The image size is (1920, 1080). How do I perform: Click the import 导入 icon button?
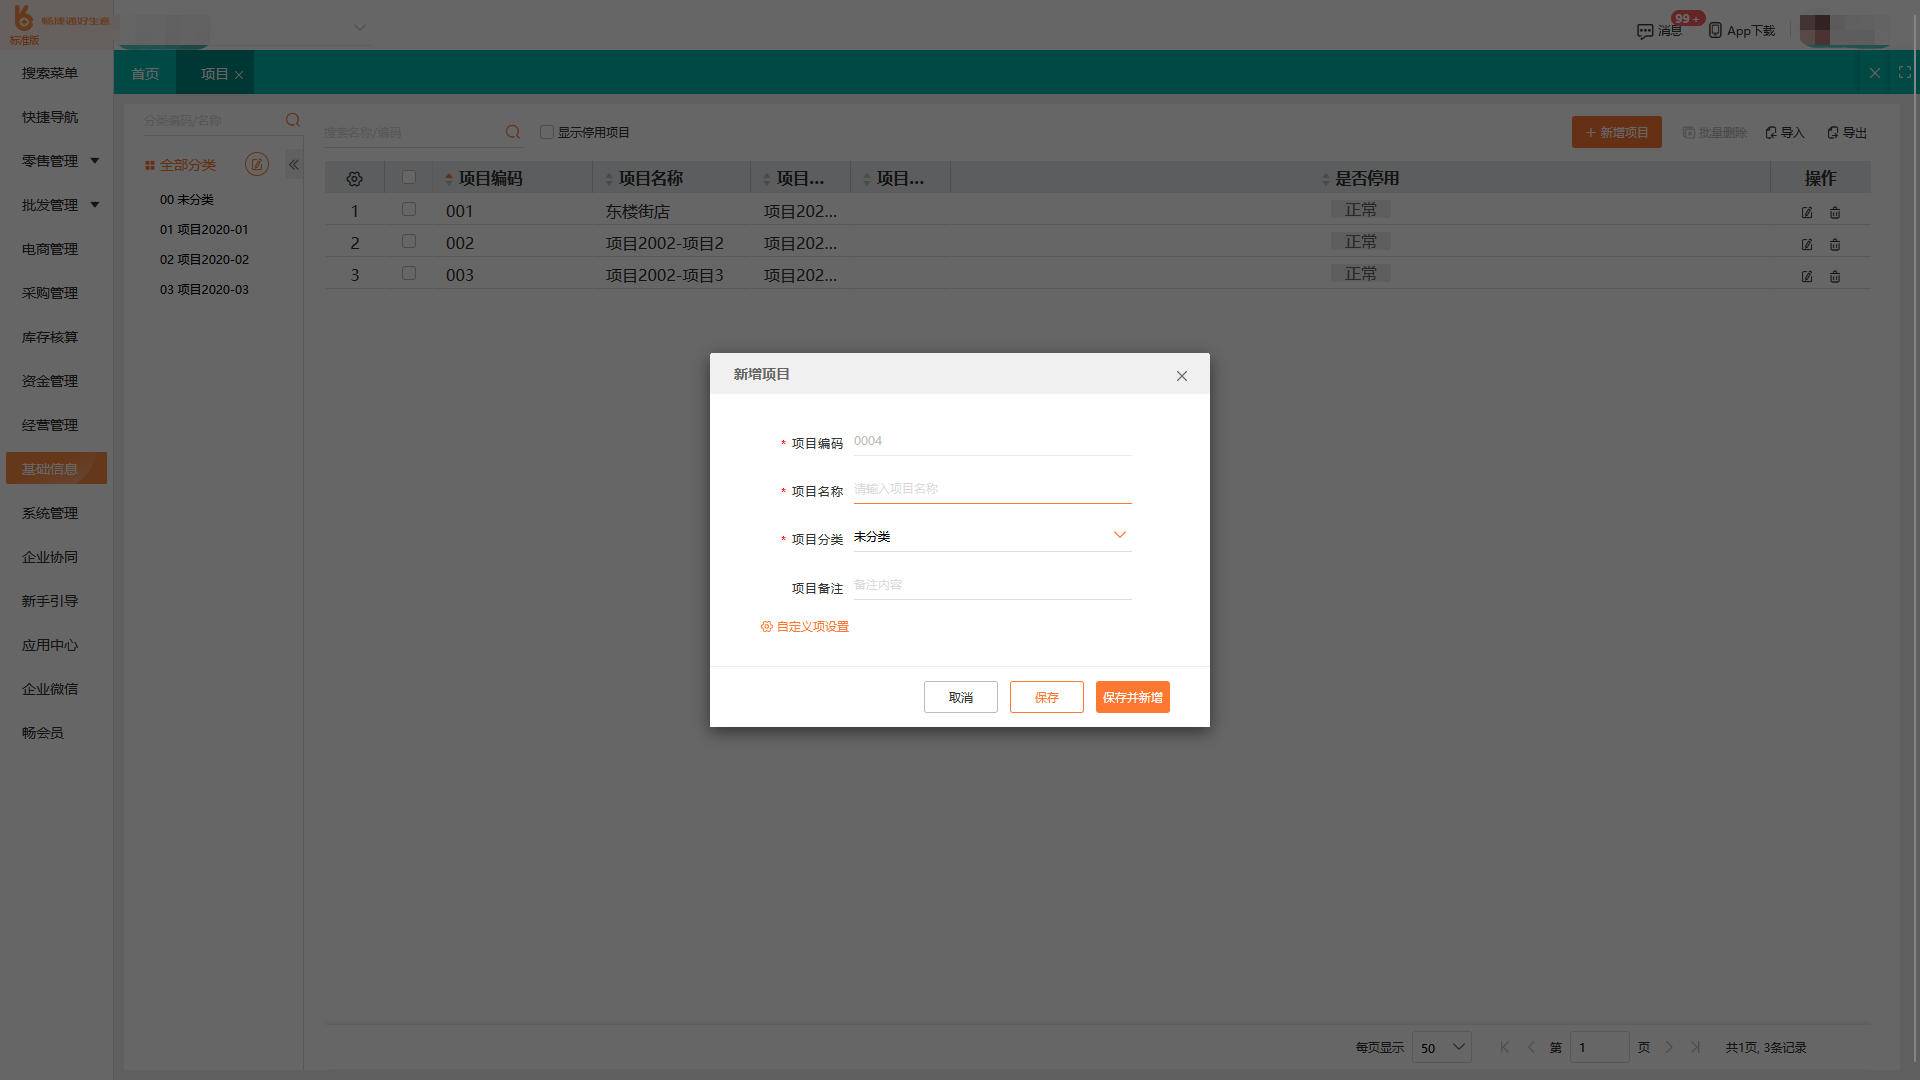[x=1784, y=131]
